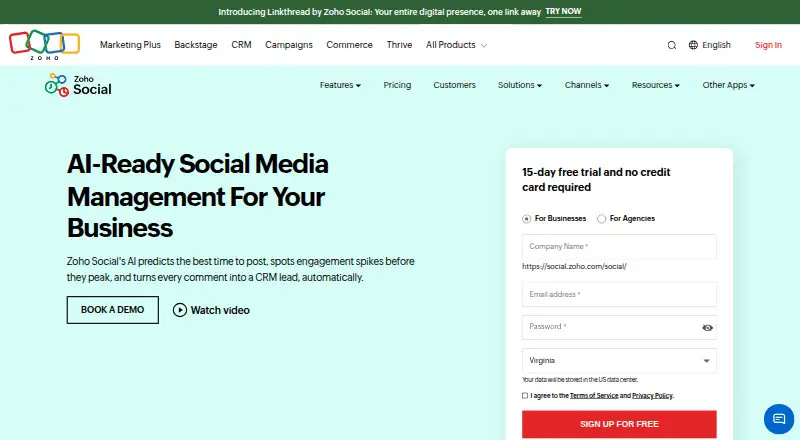Screen dimensions: 800x440
Task: Go to the Pricing page
Action: pyautogui.click(x=397, y=85)
